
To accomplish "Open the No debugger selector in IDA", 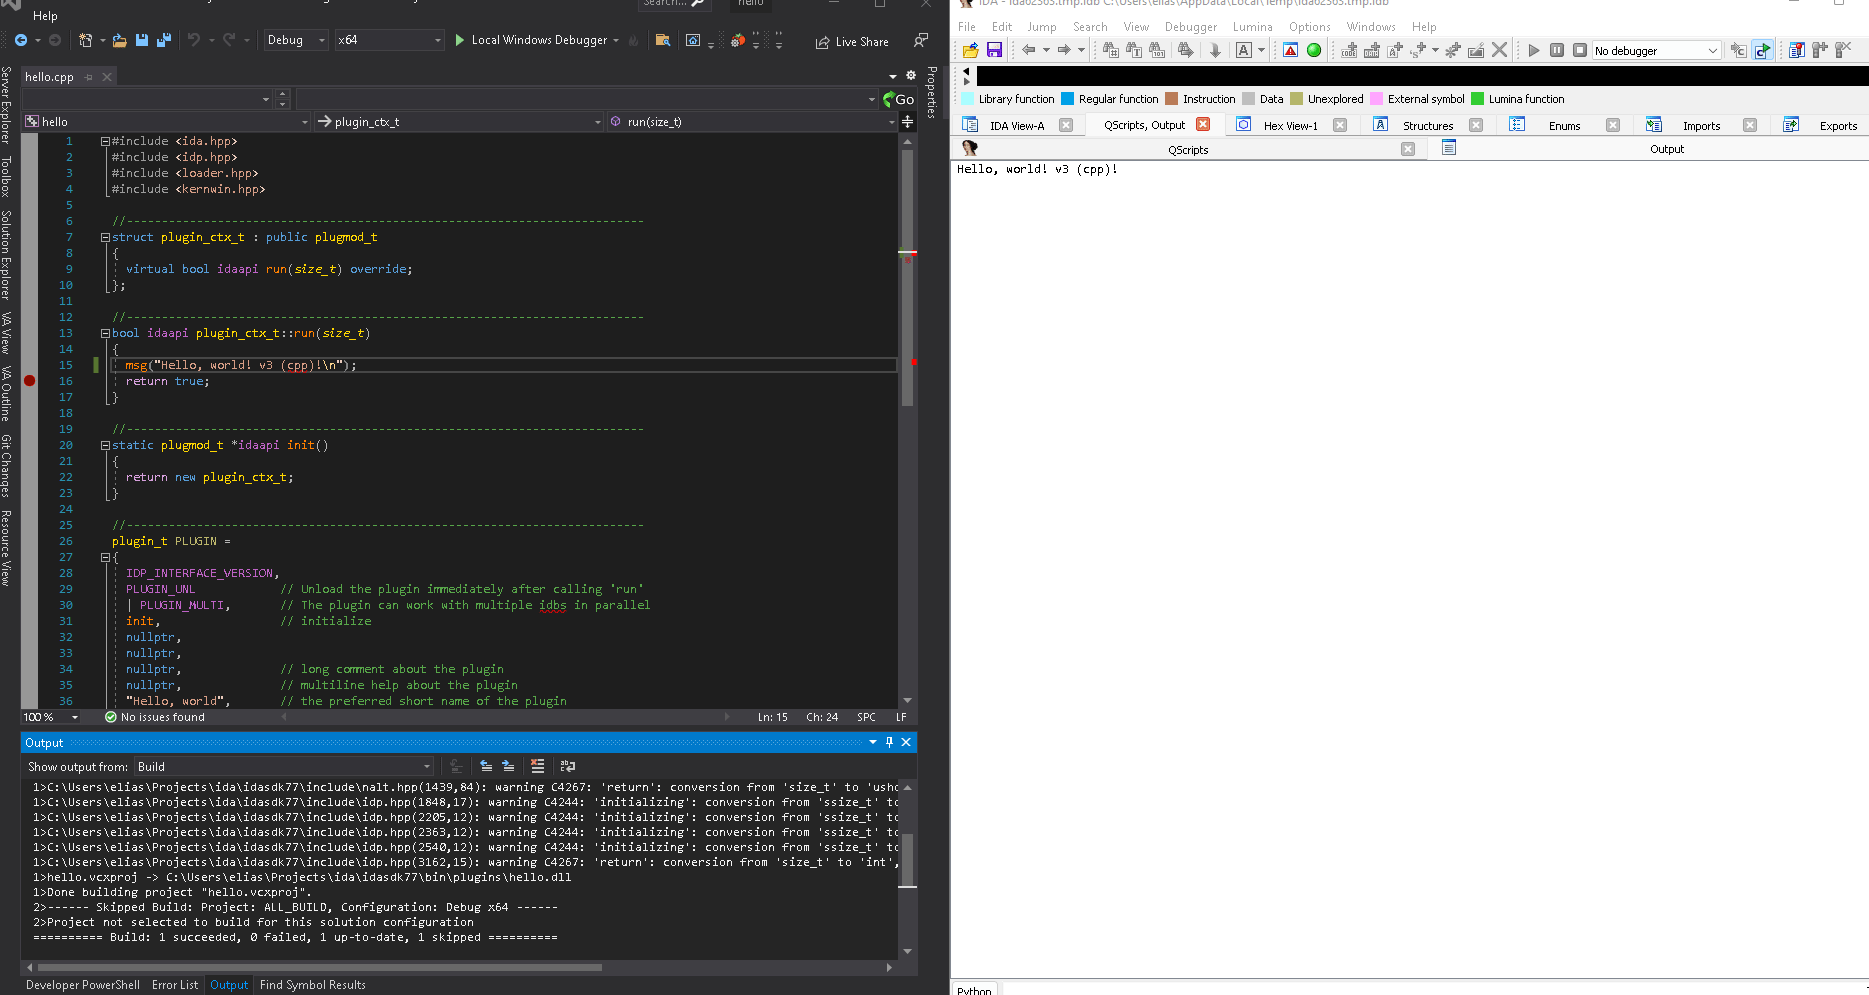I will pos(1655,50).
